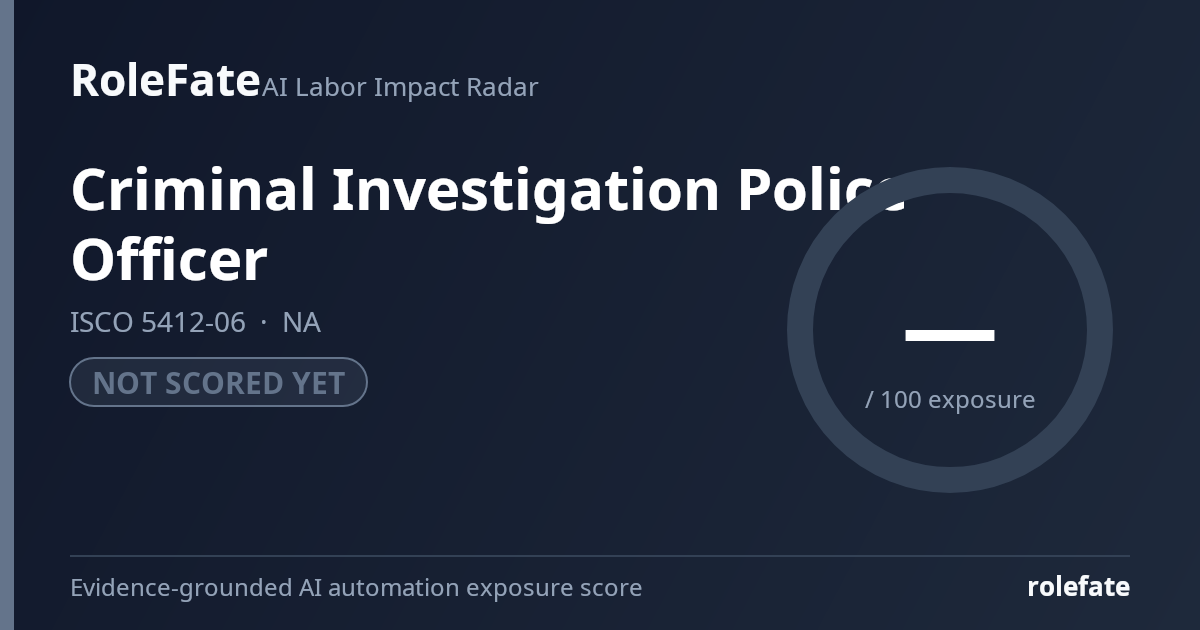Click the Criminal Investigation Police Officer title
This screenshot has width=1200, height=630.
click(x=488, y=225)
